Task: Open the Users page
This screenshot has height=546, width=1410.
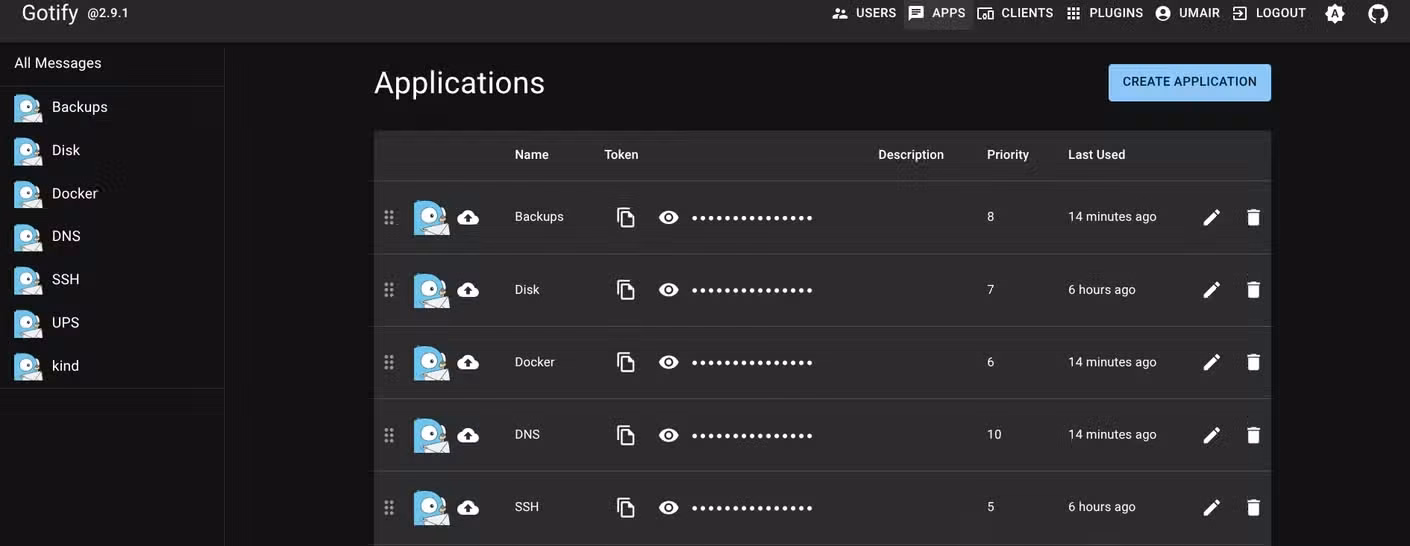Action: click(864, 13)
